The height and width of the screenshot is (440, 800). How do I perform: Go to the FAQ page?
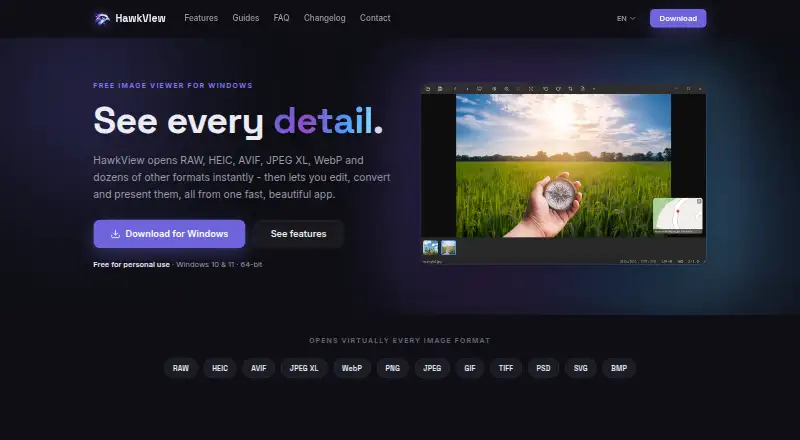coord(281,18)
